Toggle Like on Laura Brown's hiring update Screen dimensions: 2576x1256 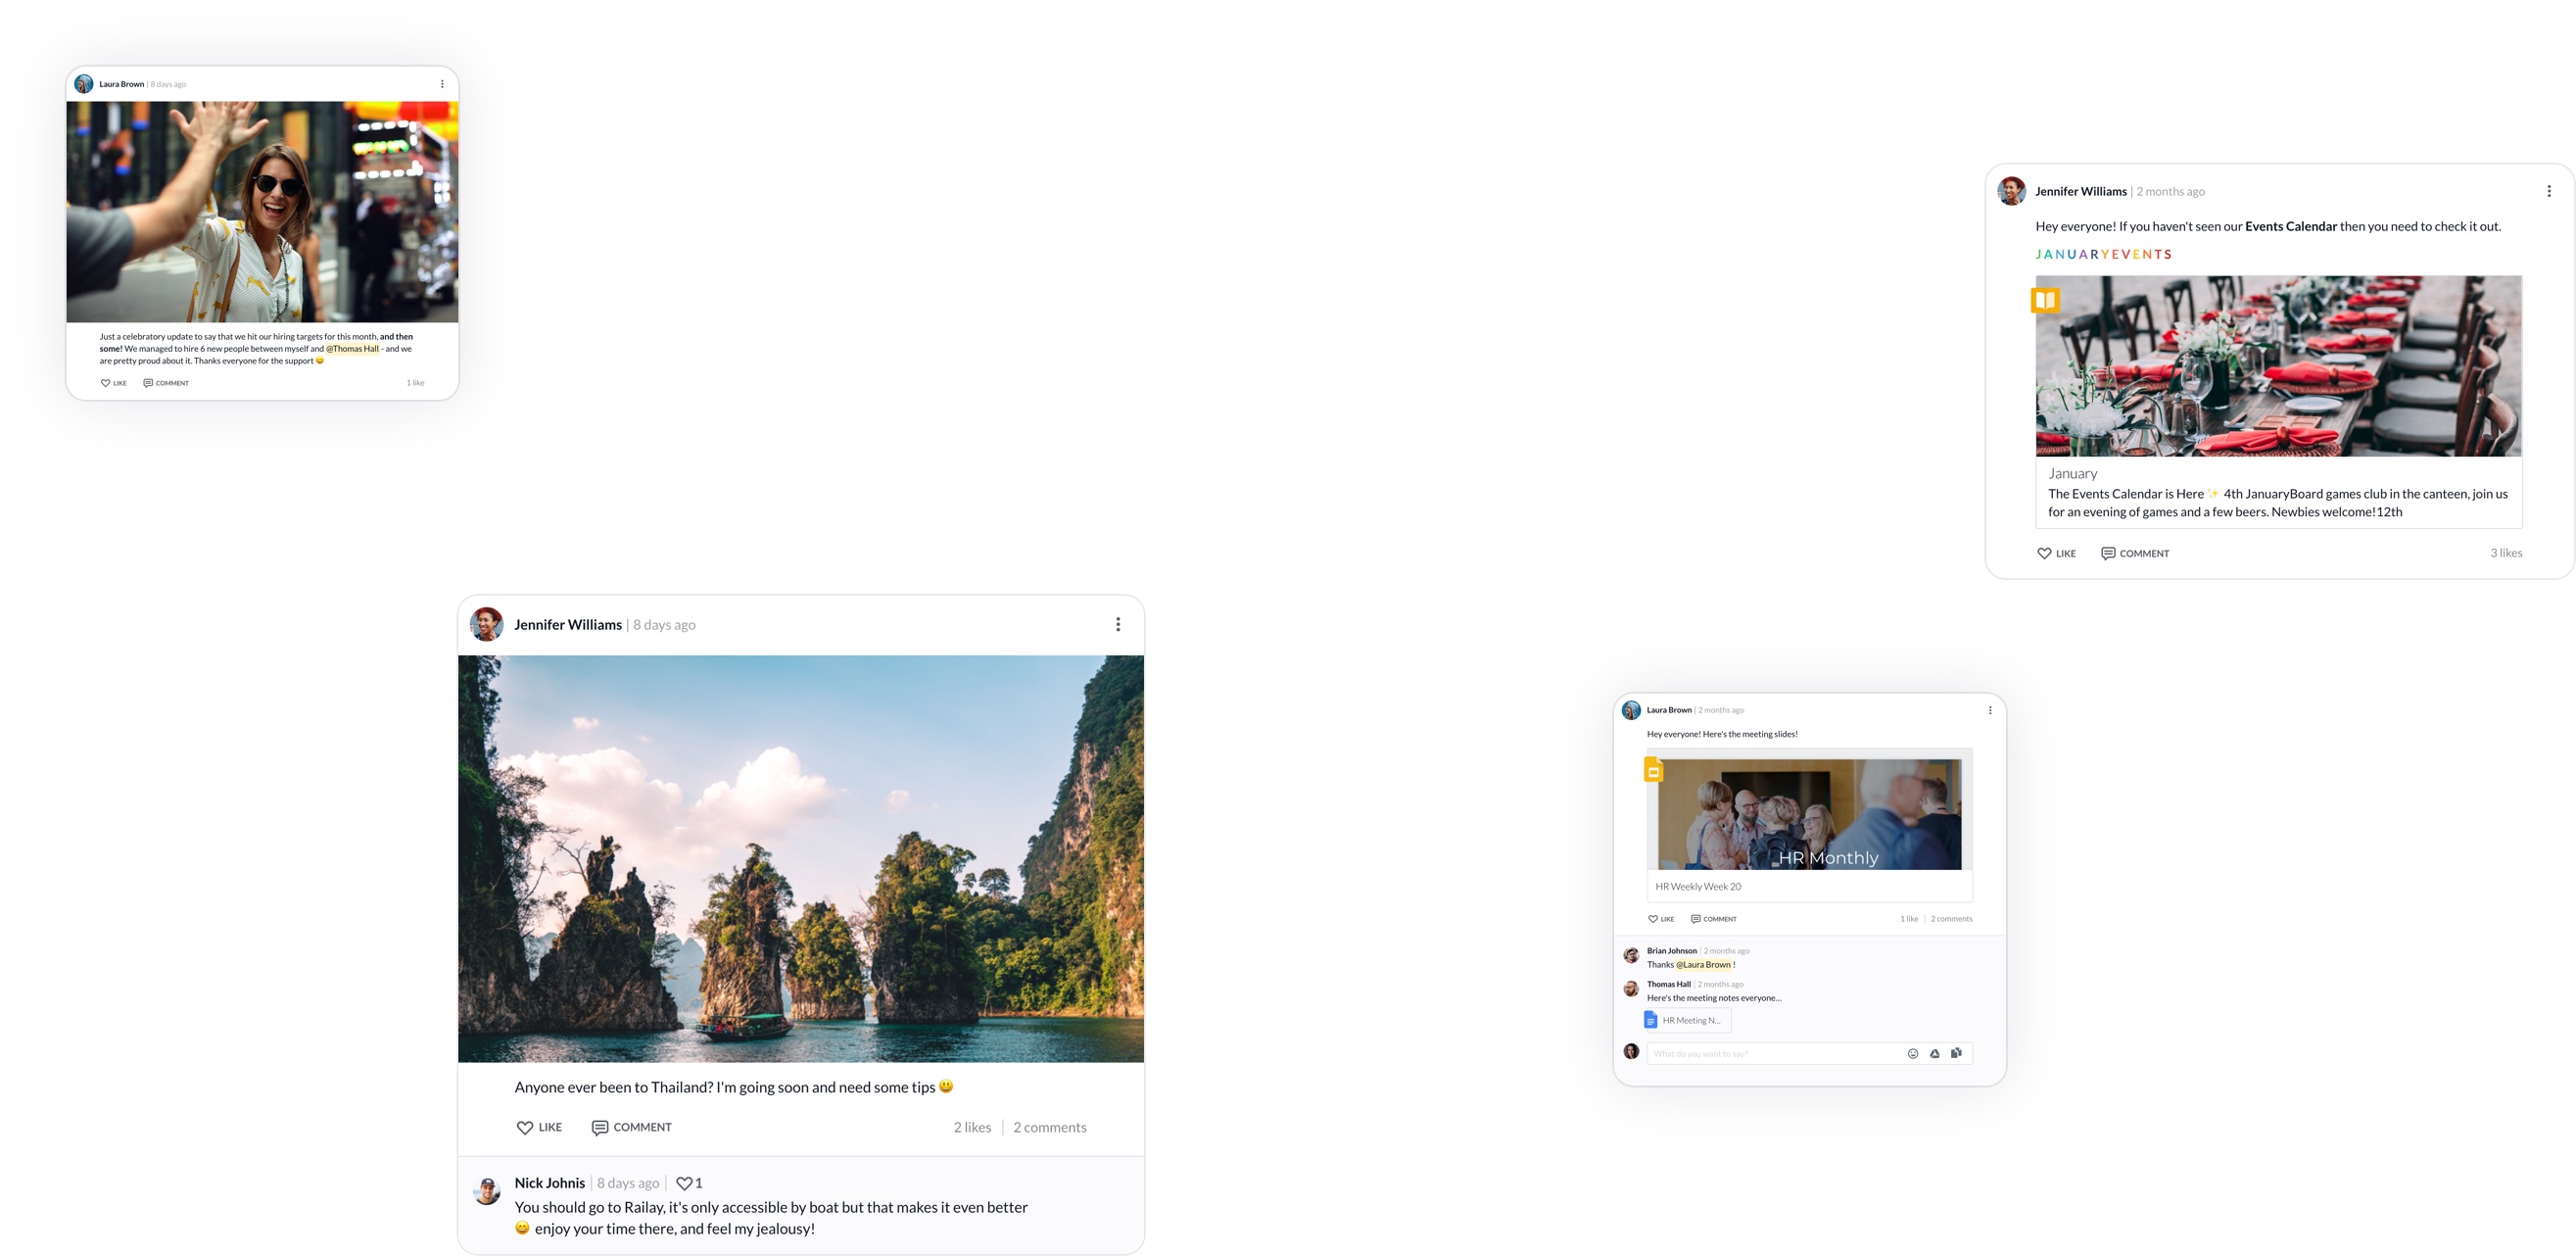pos(104,382)
